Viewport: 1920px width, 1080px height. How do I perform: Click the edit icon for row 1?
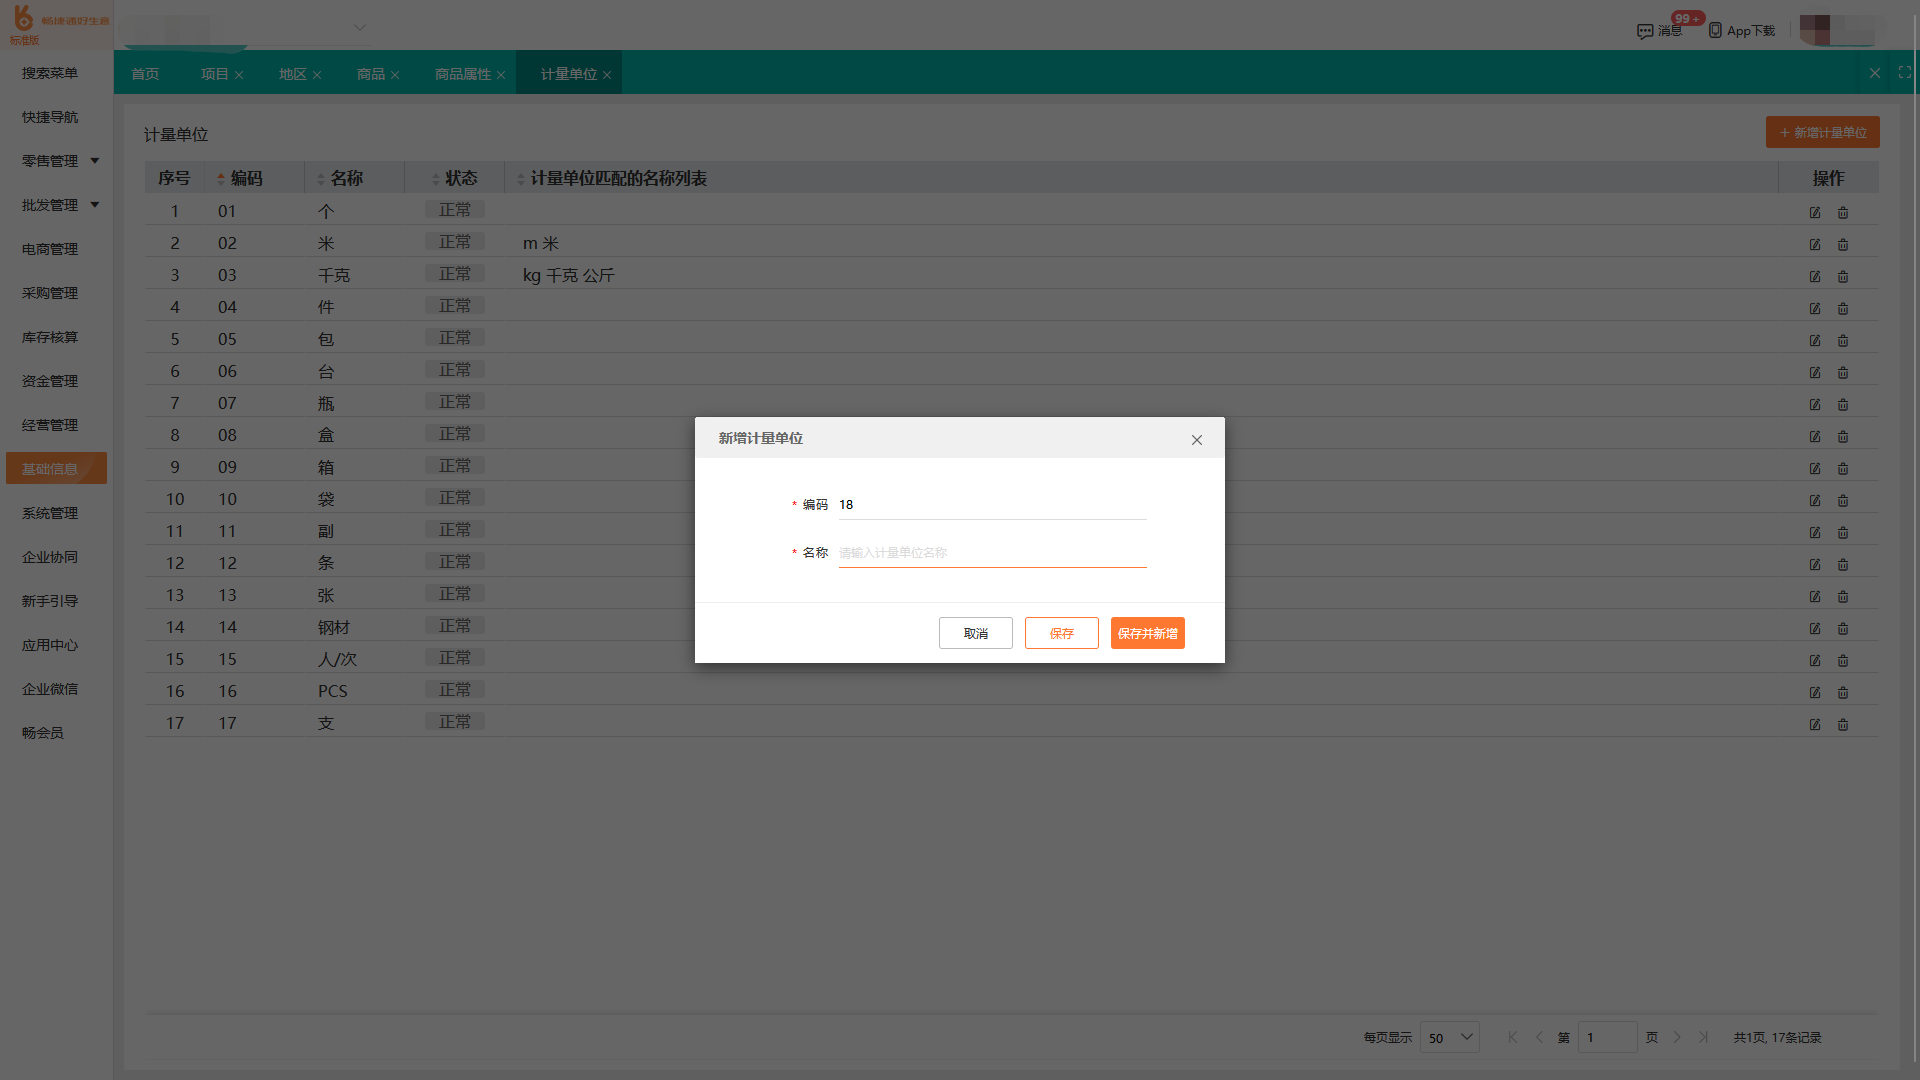click(x=1815, y=211)
